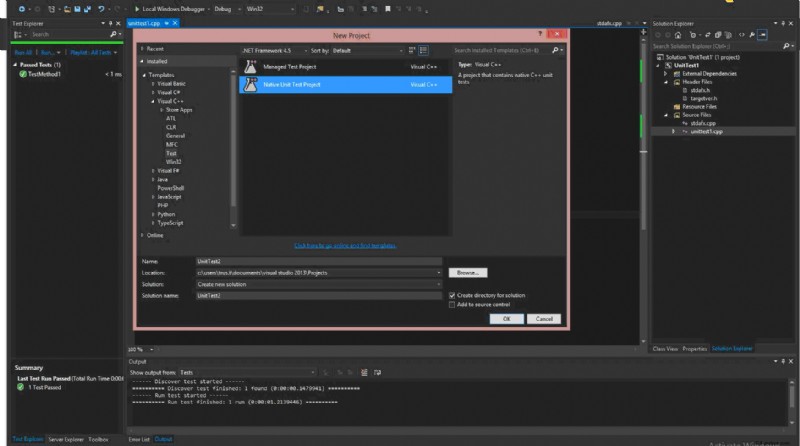This screenshot has height=446, width=800.
Task: Click the project Name input field
Action: click(x=319, y=260)
